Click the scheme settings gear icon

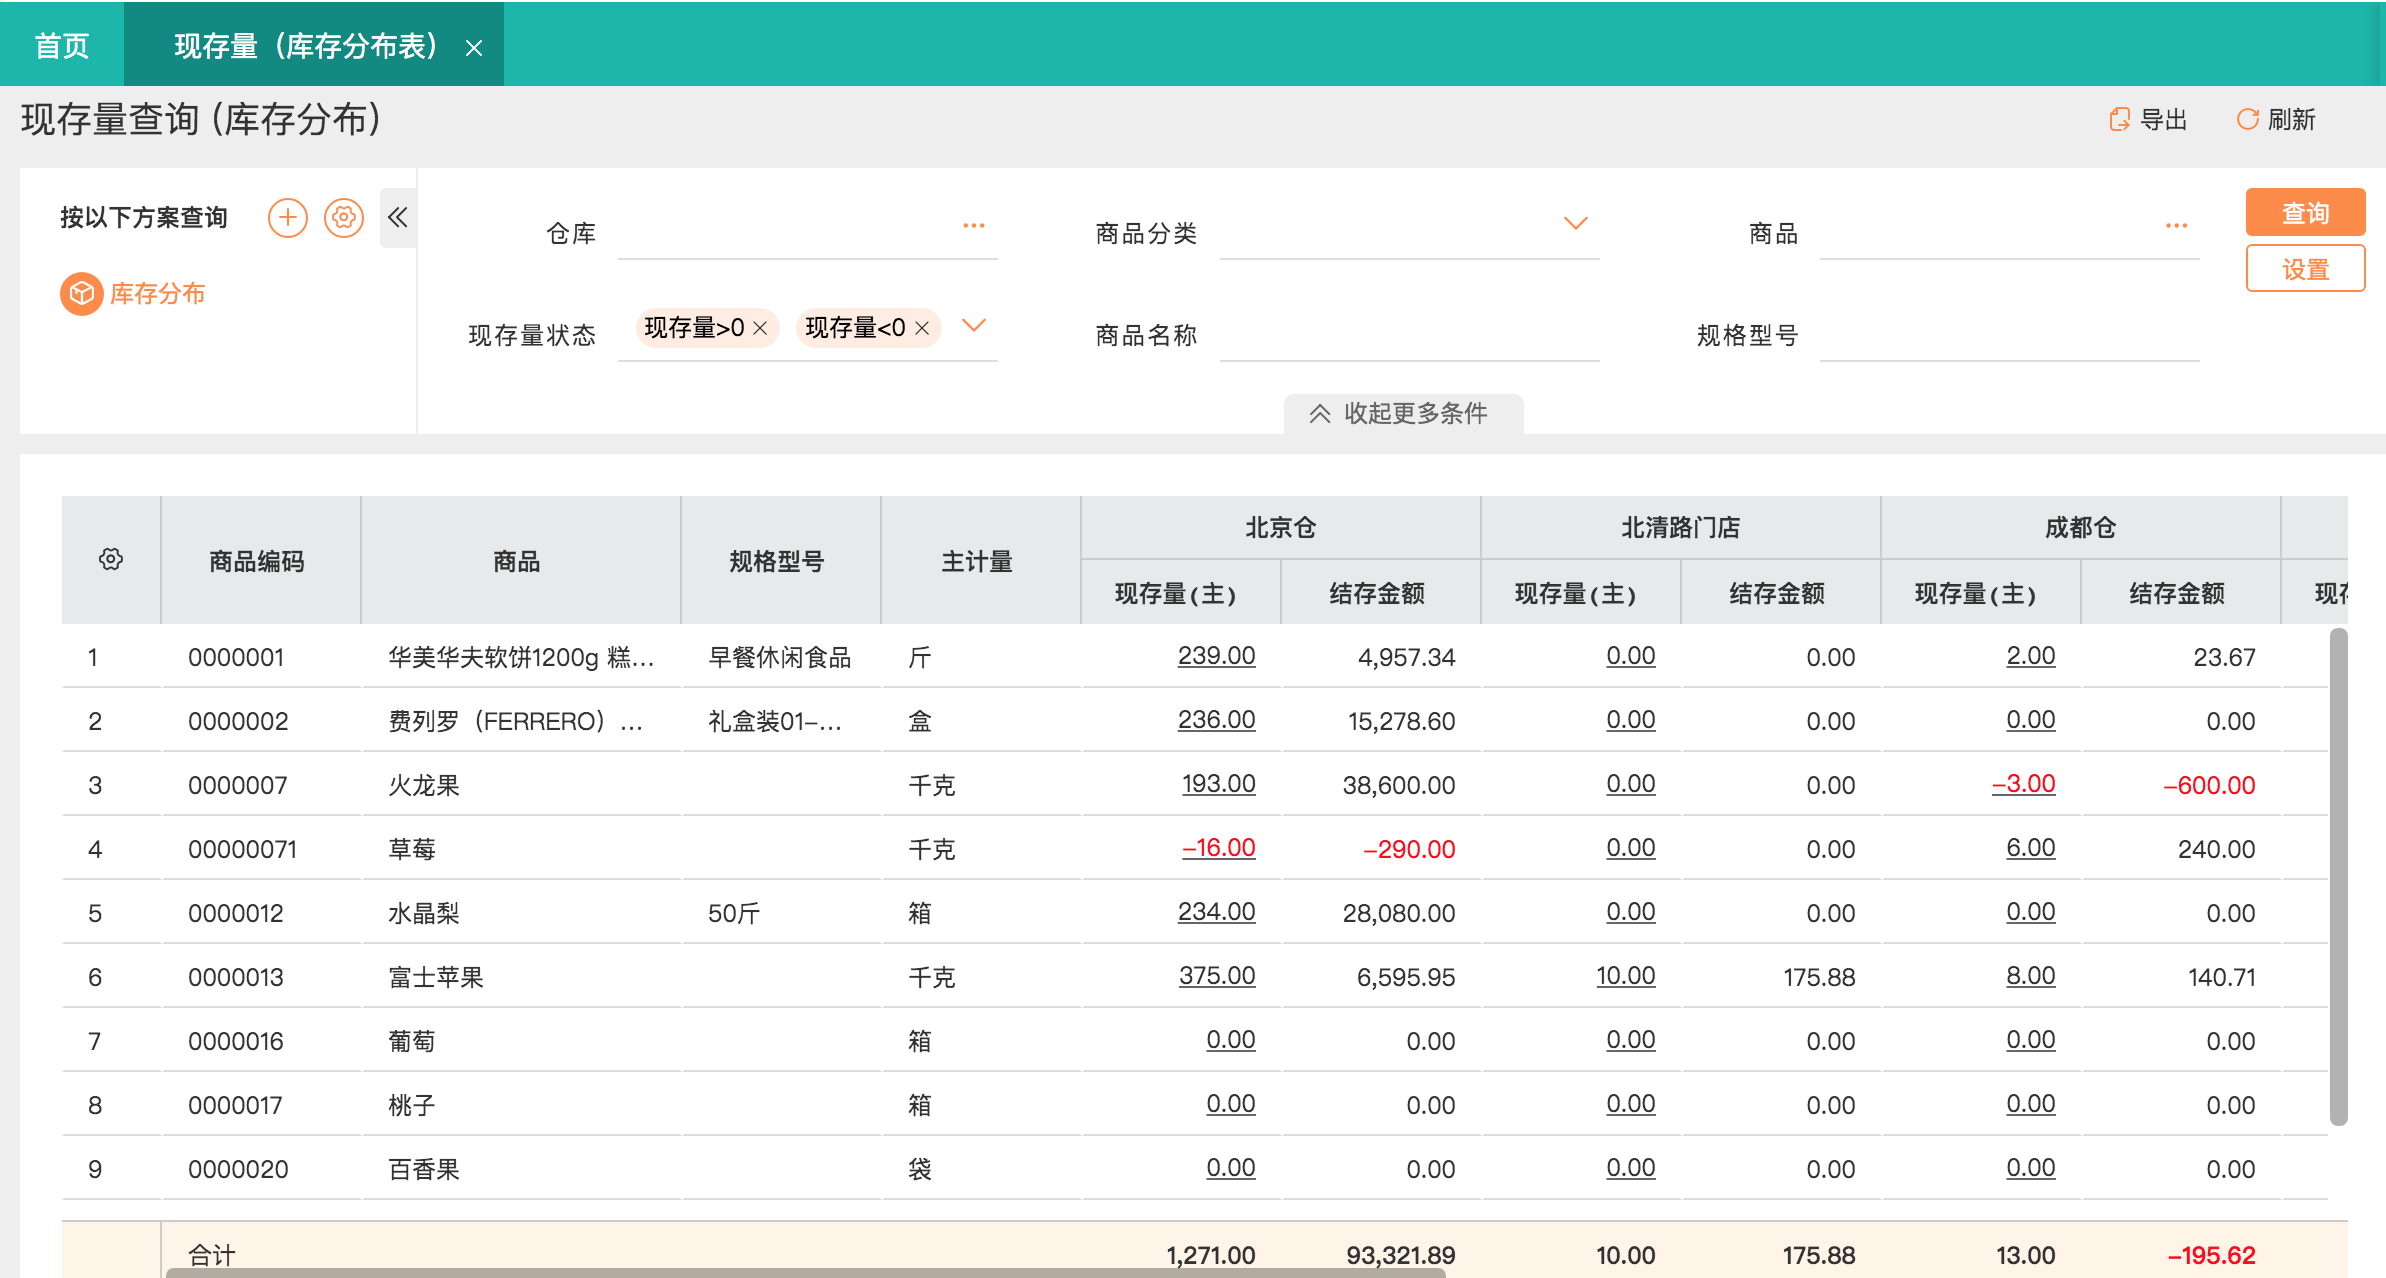tap(342, 219)
